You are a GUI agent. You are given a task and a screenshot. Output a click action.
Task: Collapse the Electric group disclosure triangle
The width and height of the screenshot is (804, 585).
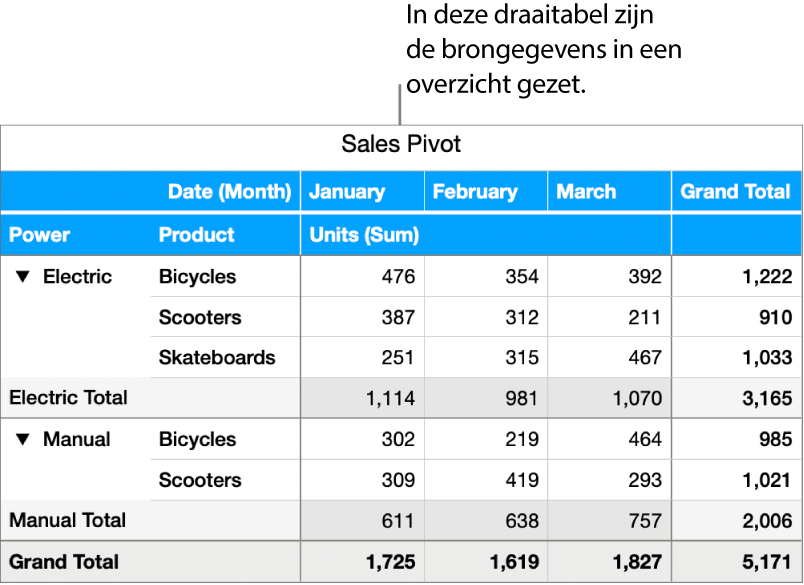[x=23, y=277]
